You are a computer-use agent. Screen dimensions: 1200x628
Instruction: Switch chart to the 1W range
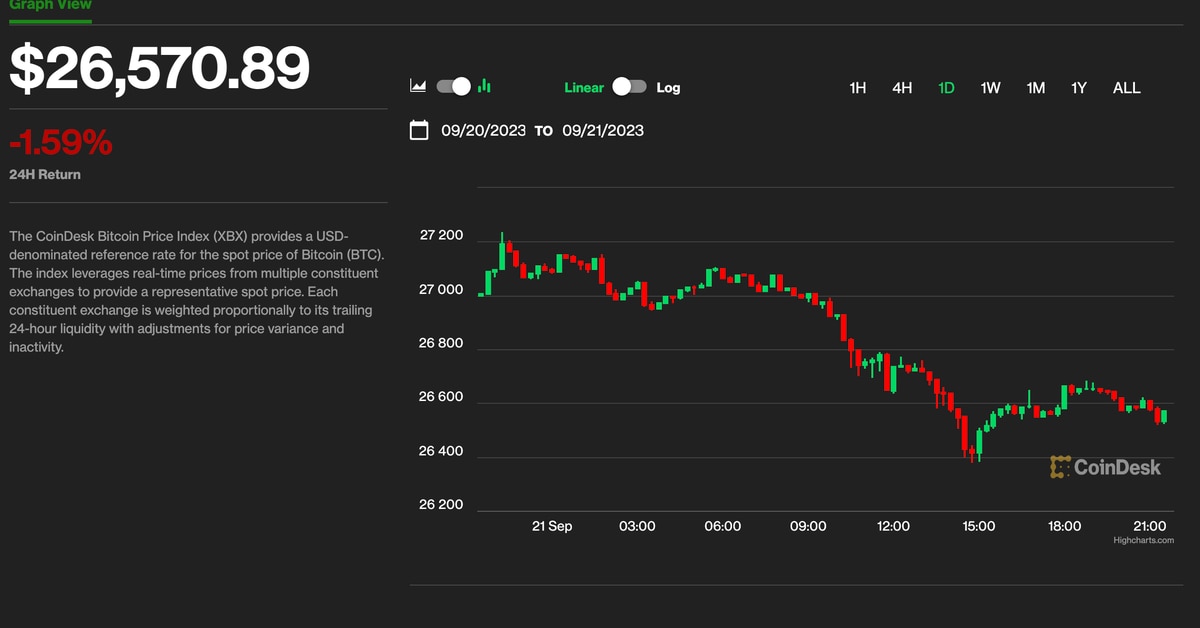click(990, 88)
